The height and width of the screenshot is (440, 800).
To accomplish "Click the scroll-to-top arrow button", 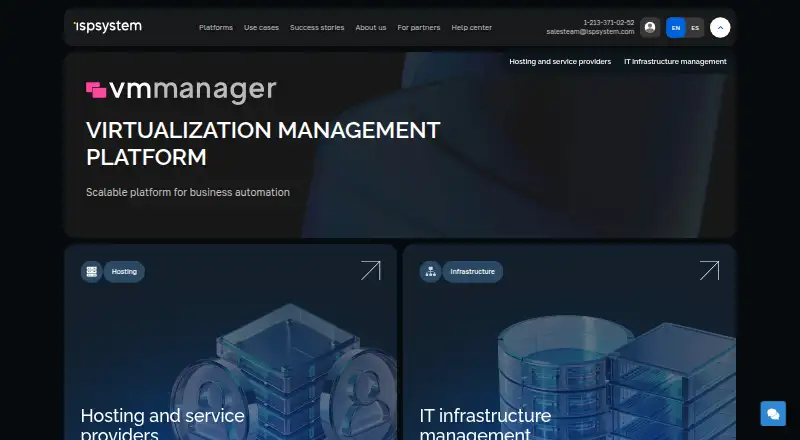I will click(x=720, y=28).
